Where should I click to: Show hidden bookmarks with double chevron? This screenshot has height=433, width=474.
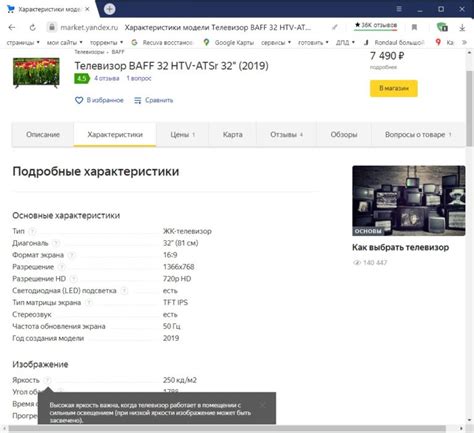coord(464,43)
